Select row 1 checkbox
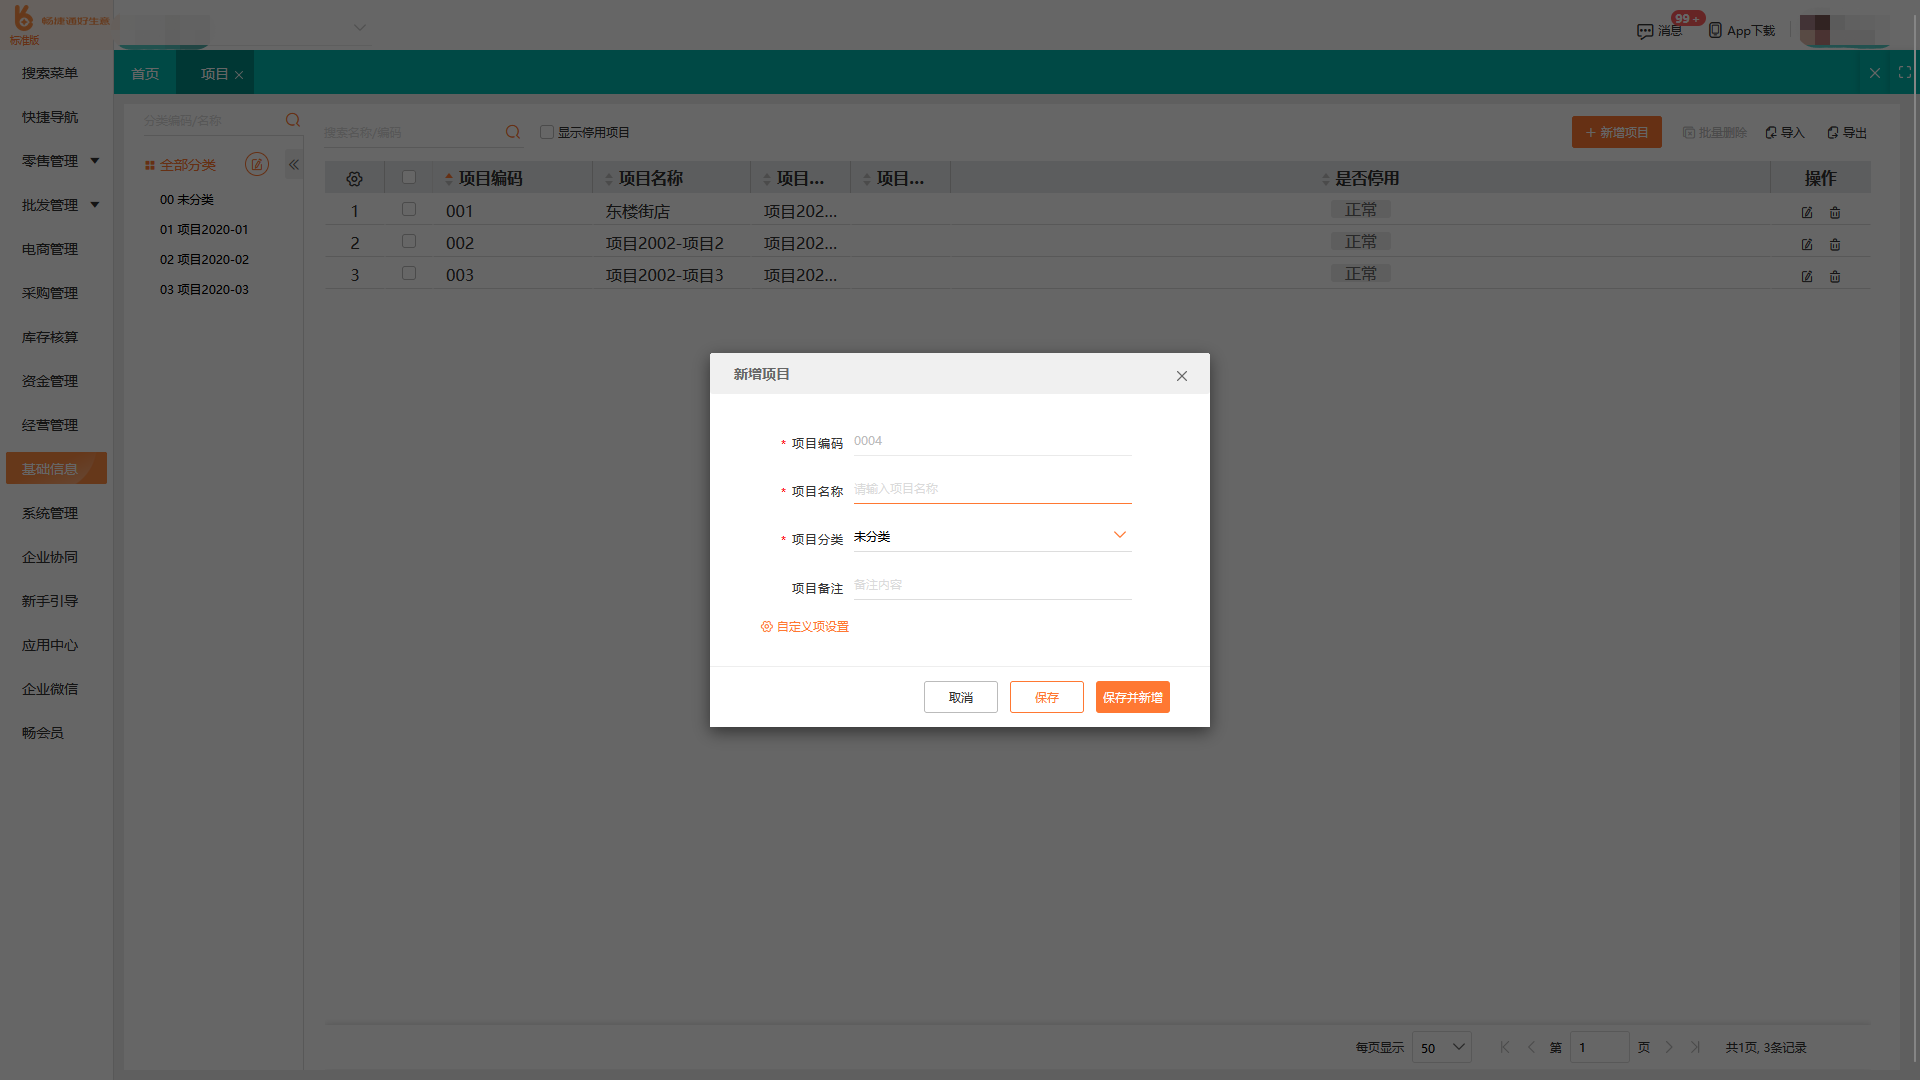The image size is (1920, 1080). pos(409,210)
